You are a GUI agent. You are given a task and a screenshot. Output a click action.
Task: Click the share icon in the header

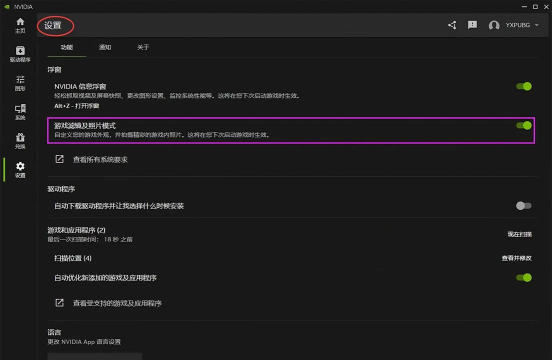pos(452,25)
